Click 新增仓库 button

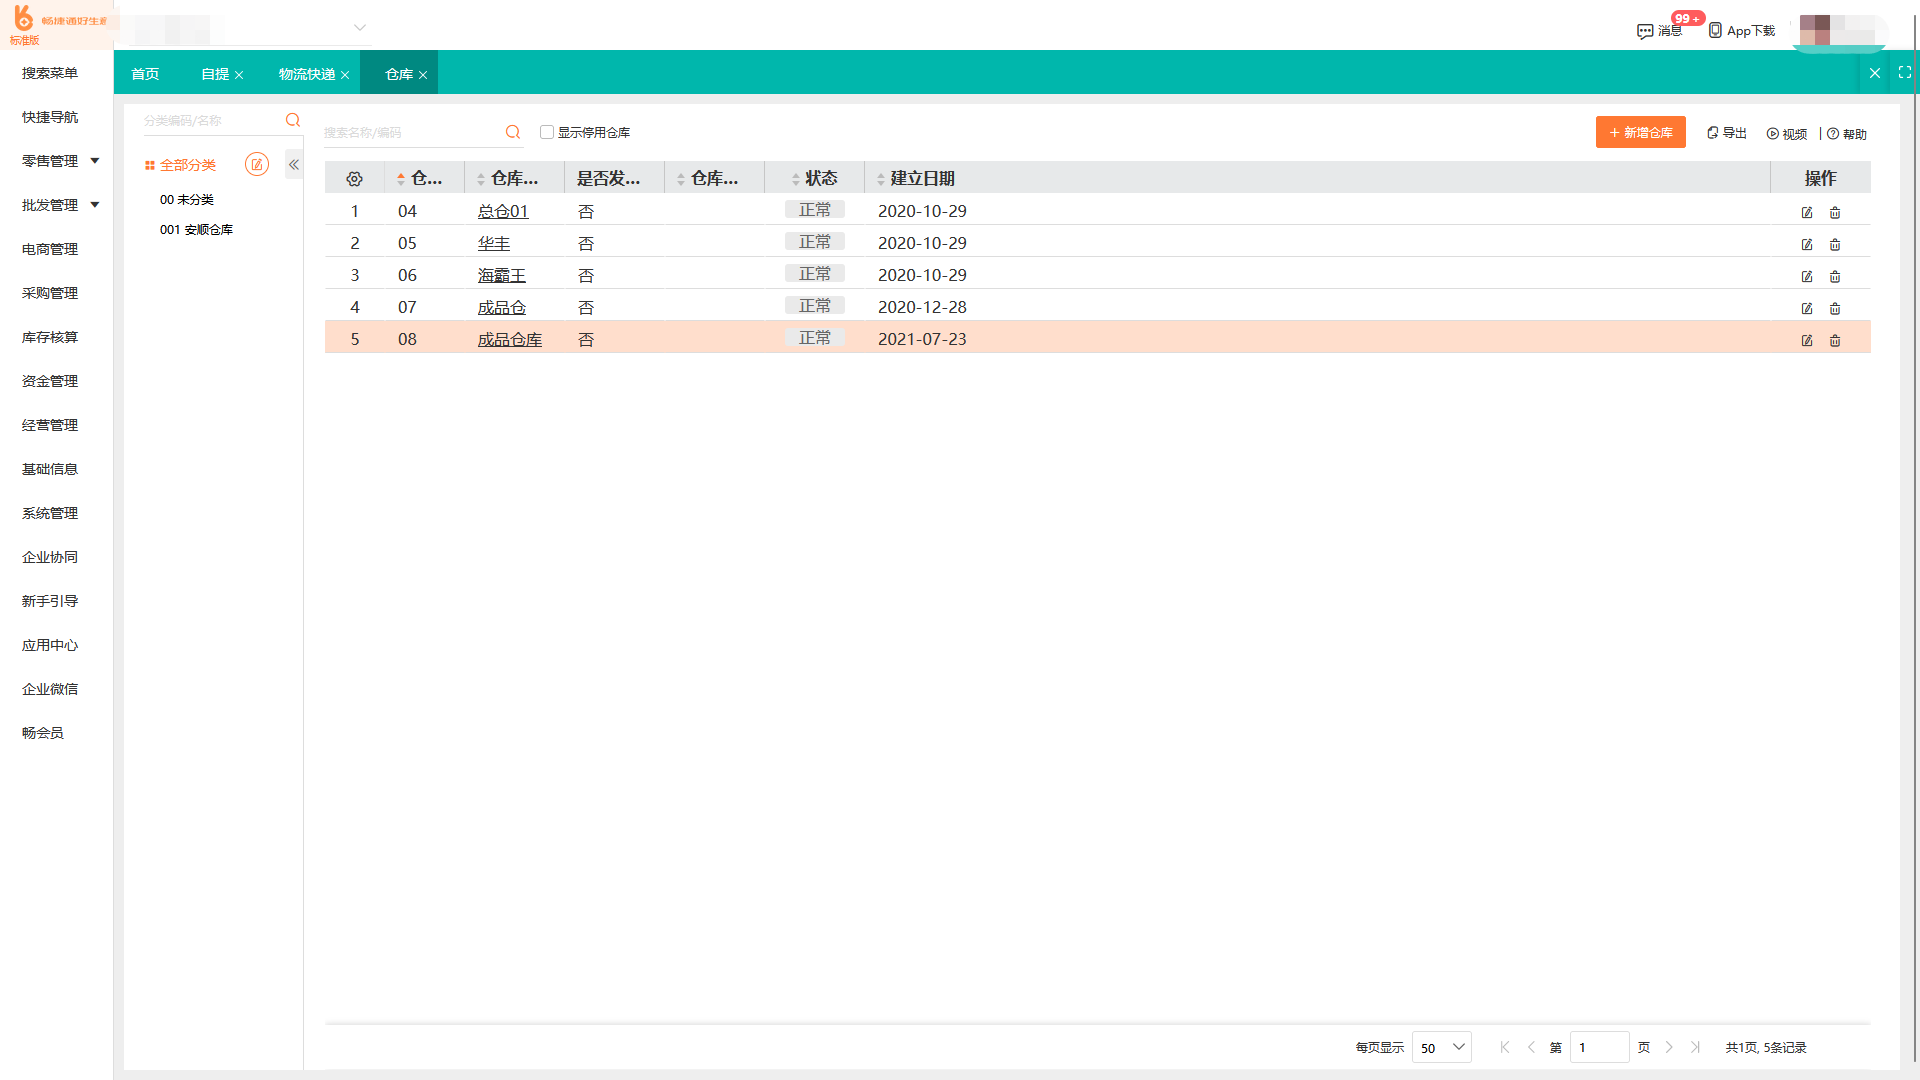(x=1639, y=131)
